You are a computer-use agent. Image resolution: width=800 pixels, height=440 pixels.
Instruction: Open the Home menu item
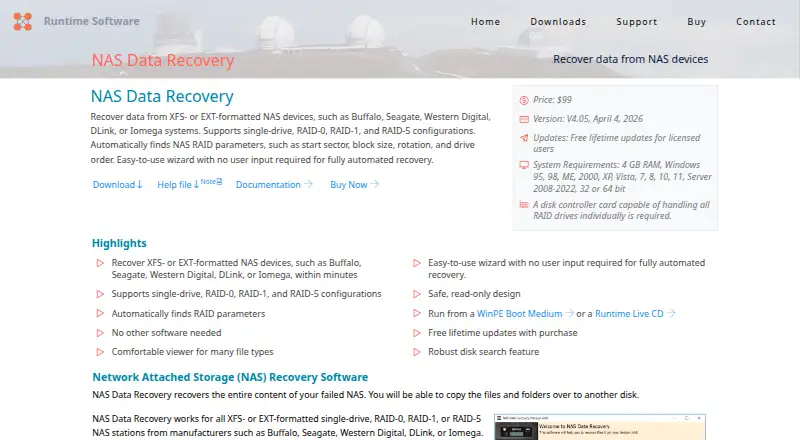click(485, 21)
